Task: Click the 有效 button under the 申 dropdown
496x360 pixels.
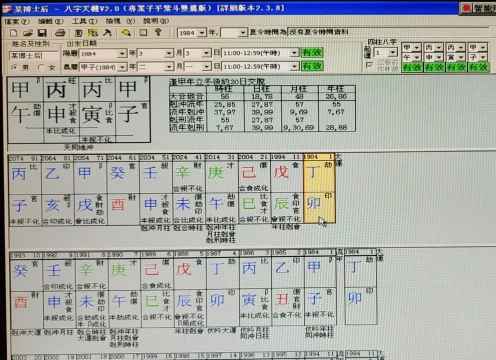Action: coord(434,67)
